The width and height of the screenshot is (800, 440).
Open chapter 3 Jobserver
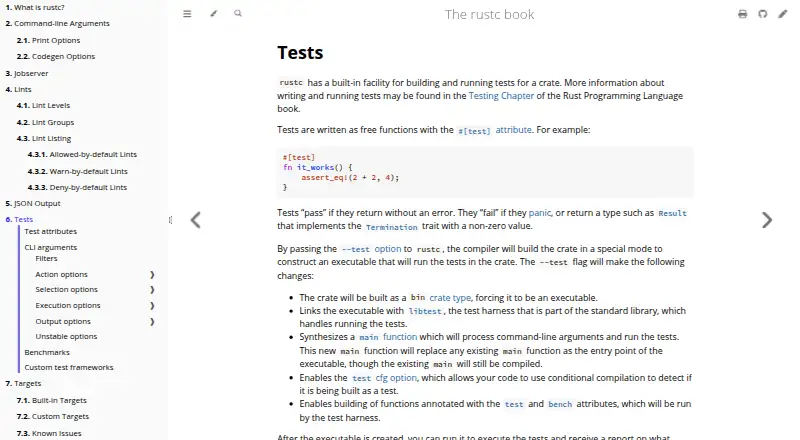coord(27,74)
